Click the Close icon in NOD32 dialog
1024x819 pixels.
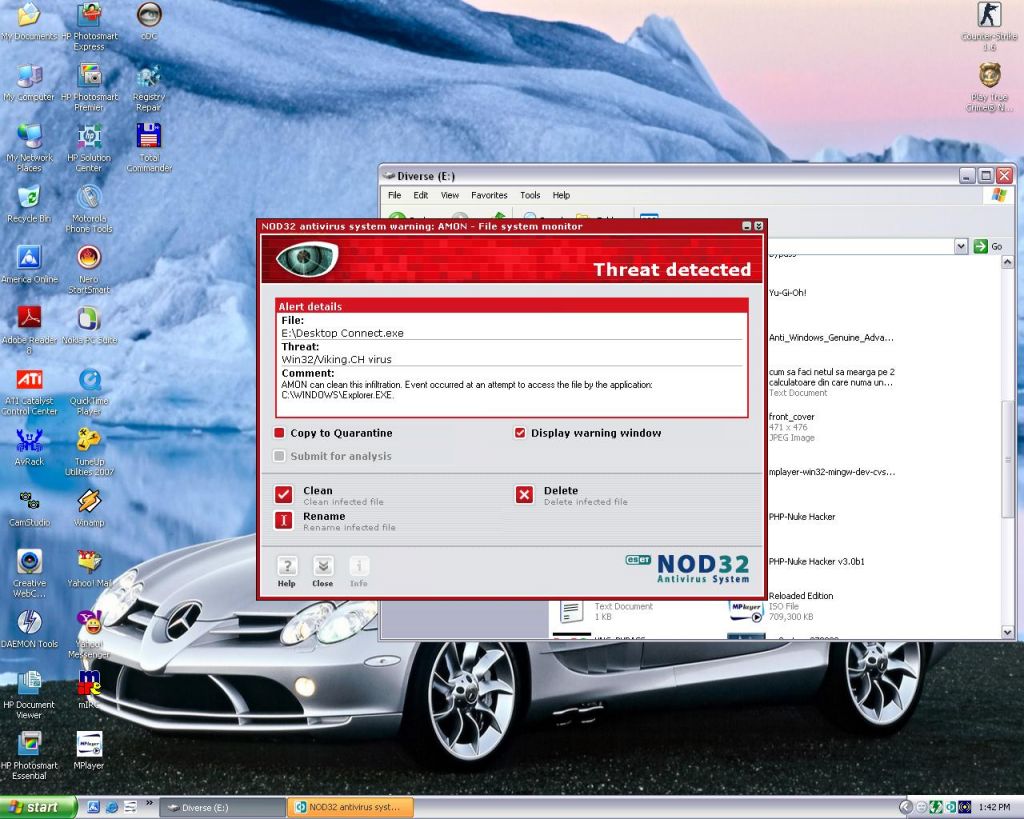pos(322,567)
